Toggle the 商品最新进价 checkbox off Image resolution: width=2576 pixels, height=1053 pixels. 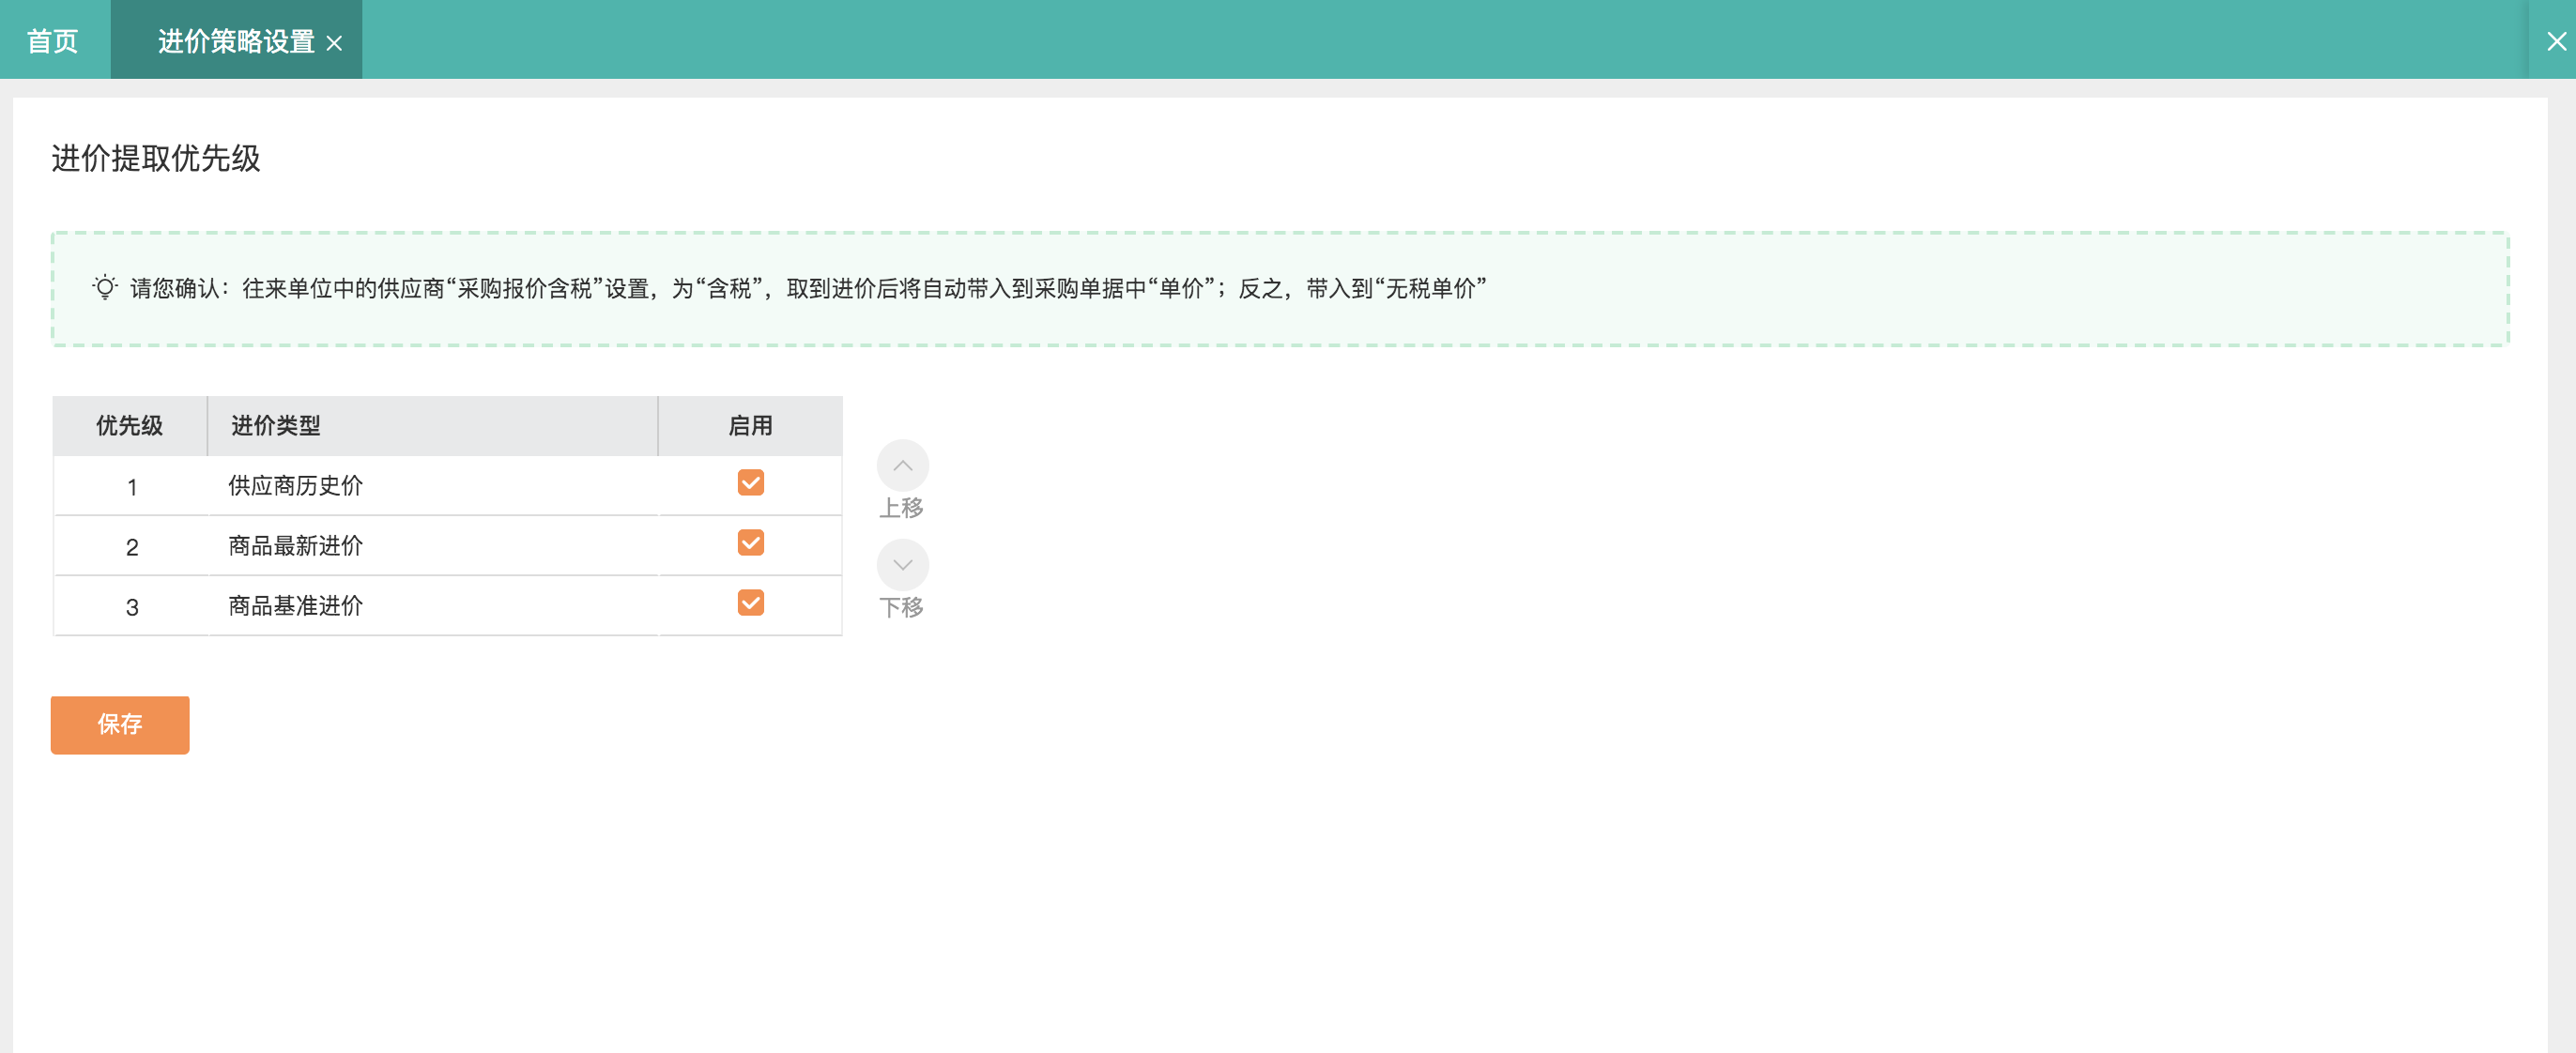click(x=751, y=542)
